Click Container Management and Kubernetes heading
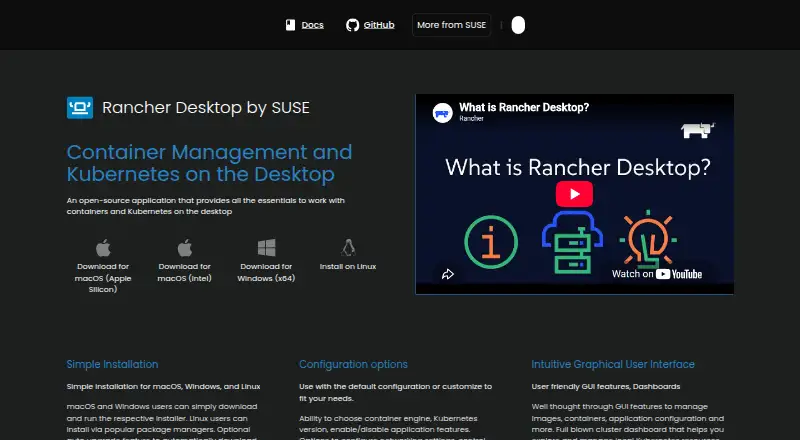This screenshot has height=440, width=800. click(x=209, y=163)
